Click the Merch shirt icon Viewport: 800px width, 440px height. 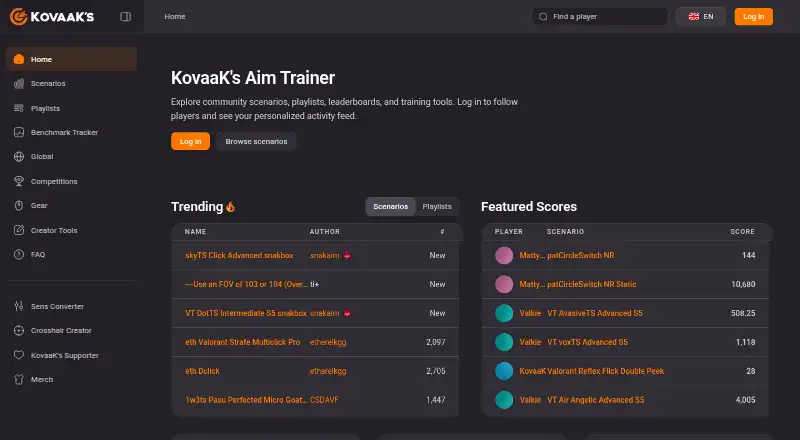pos(19,379)
